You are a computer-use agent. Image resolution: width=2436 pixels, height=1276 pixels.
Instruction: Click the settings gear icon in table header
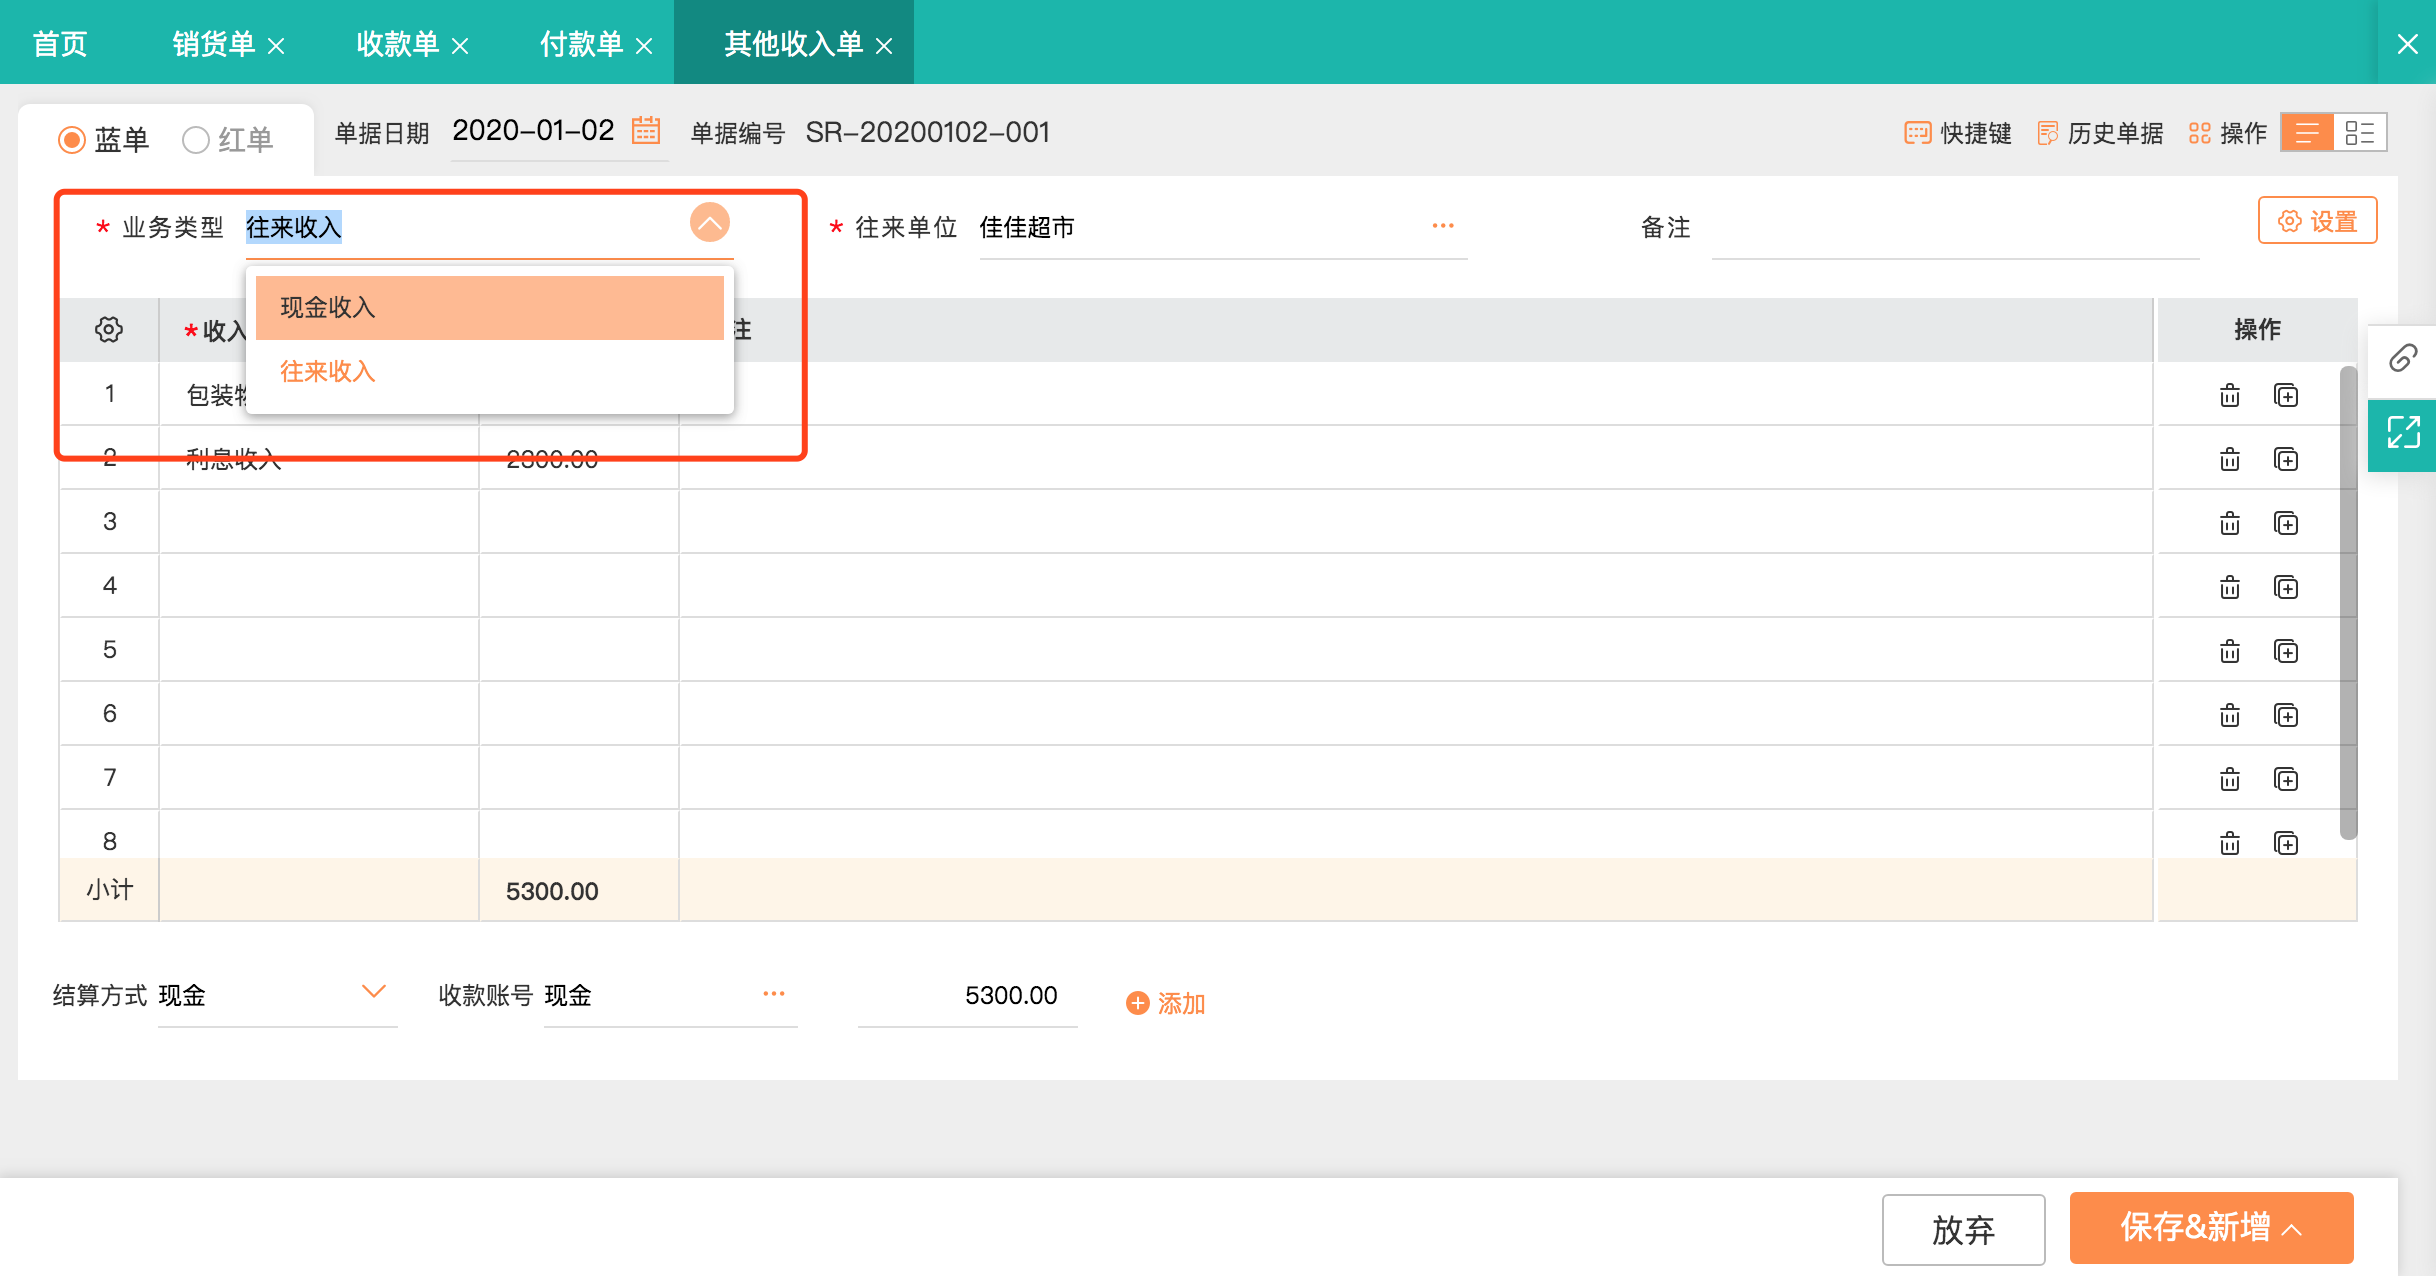[108, 330]
